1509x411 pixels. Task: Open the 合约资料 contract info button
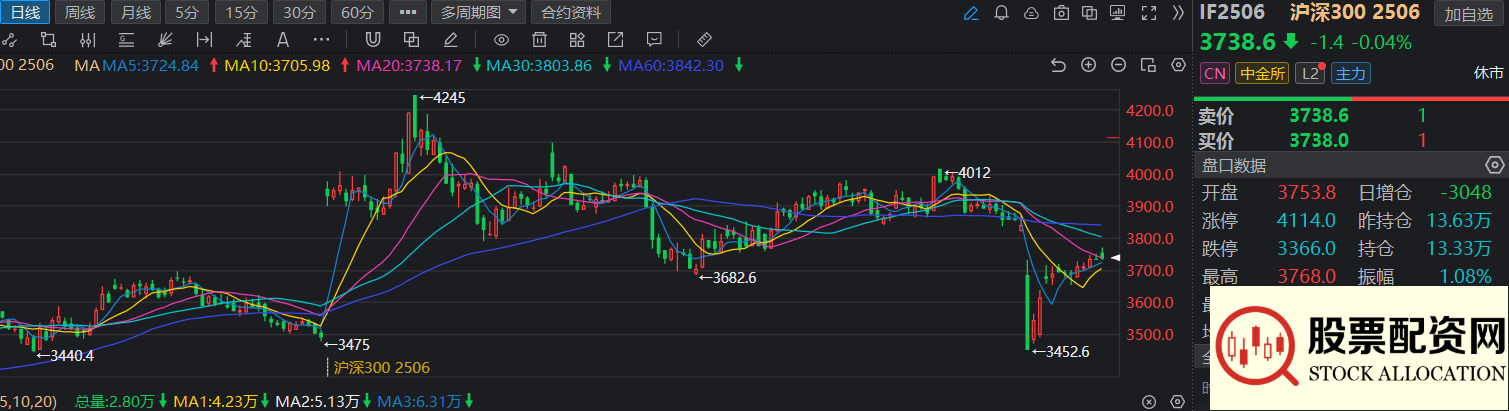click(x=572, y=13)
